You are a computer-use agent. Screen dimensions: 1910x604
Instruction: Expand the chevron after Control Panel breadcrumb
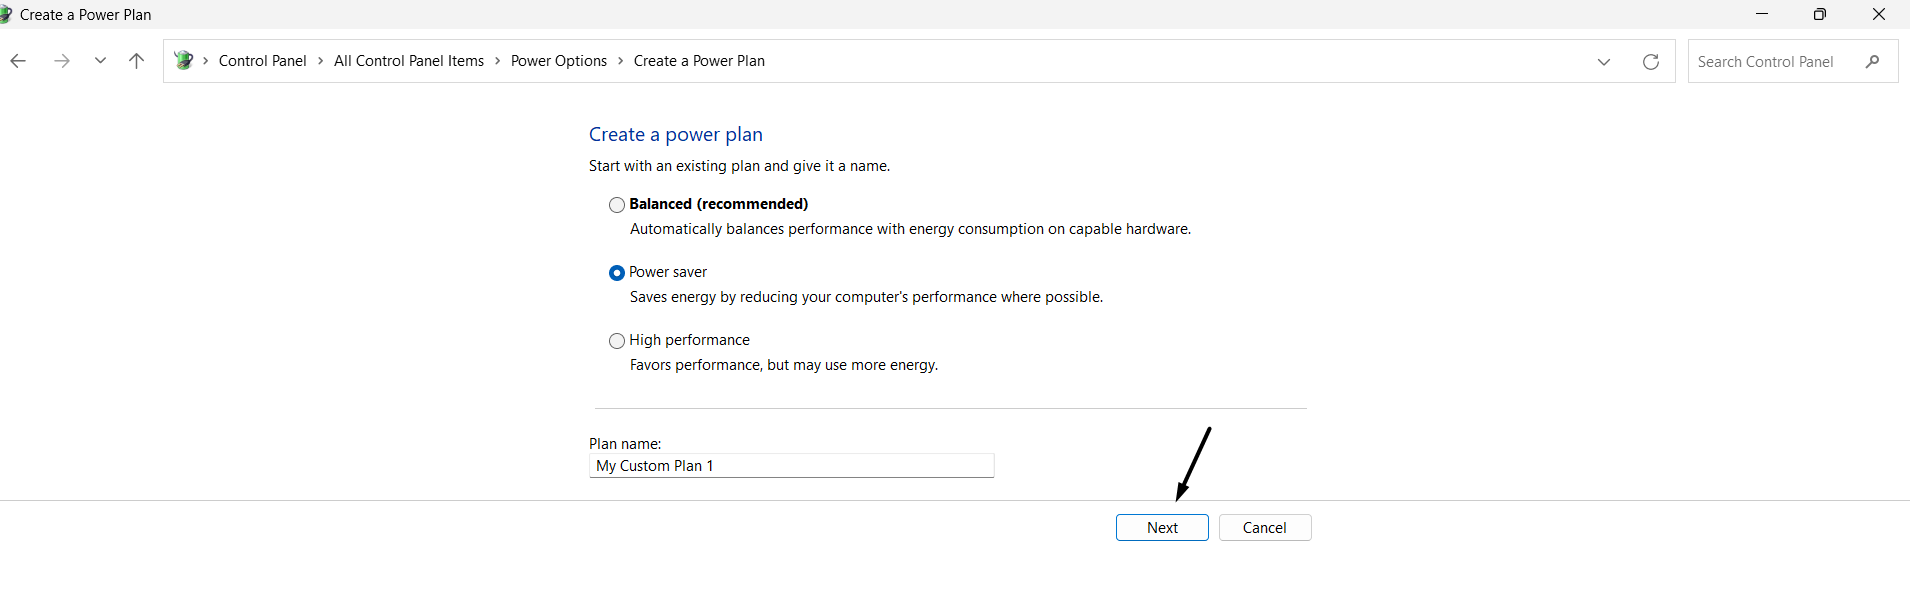(321, 61)
